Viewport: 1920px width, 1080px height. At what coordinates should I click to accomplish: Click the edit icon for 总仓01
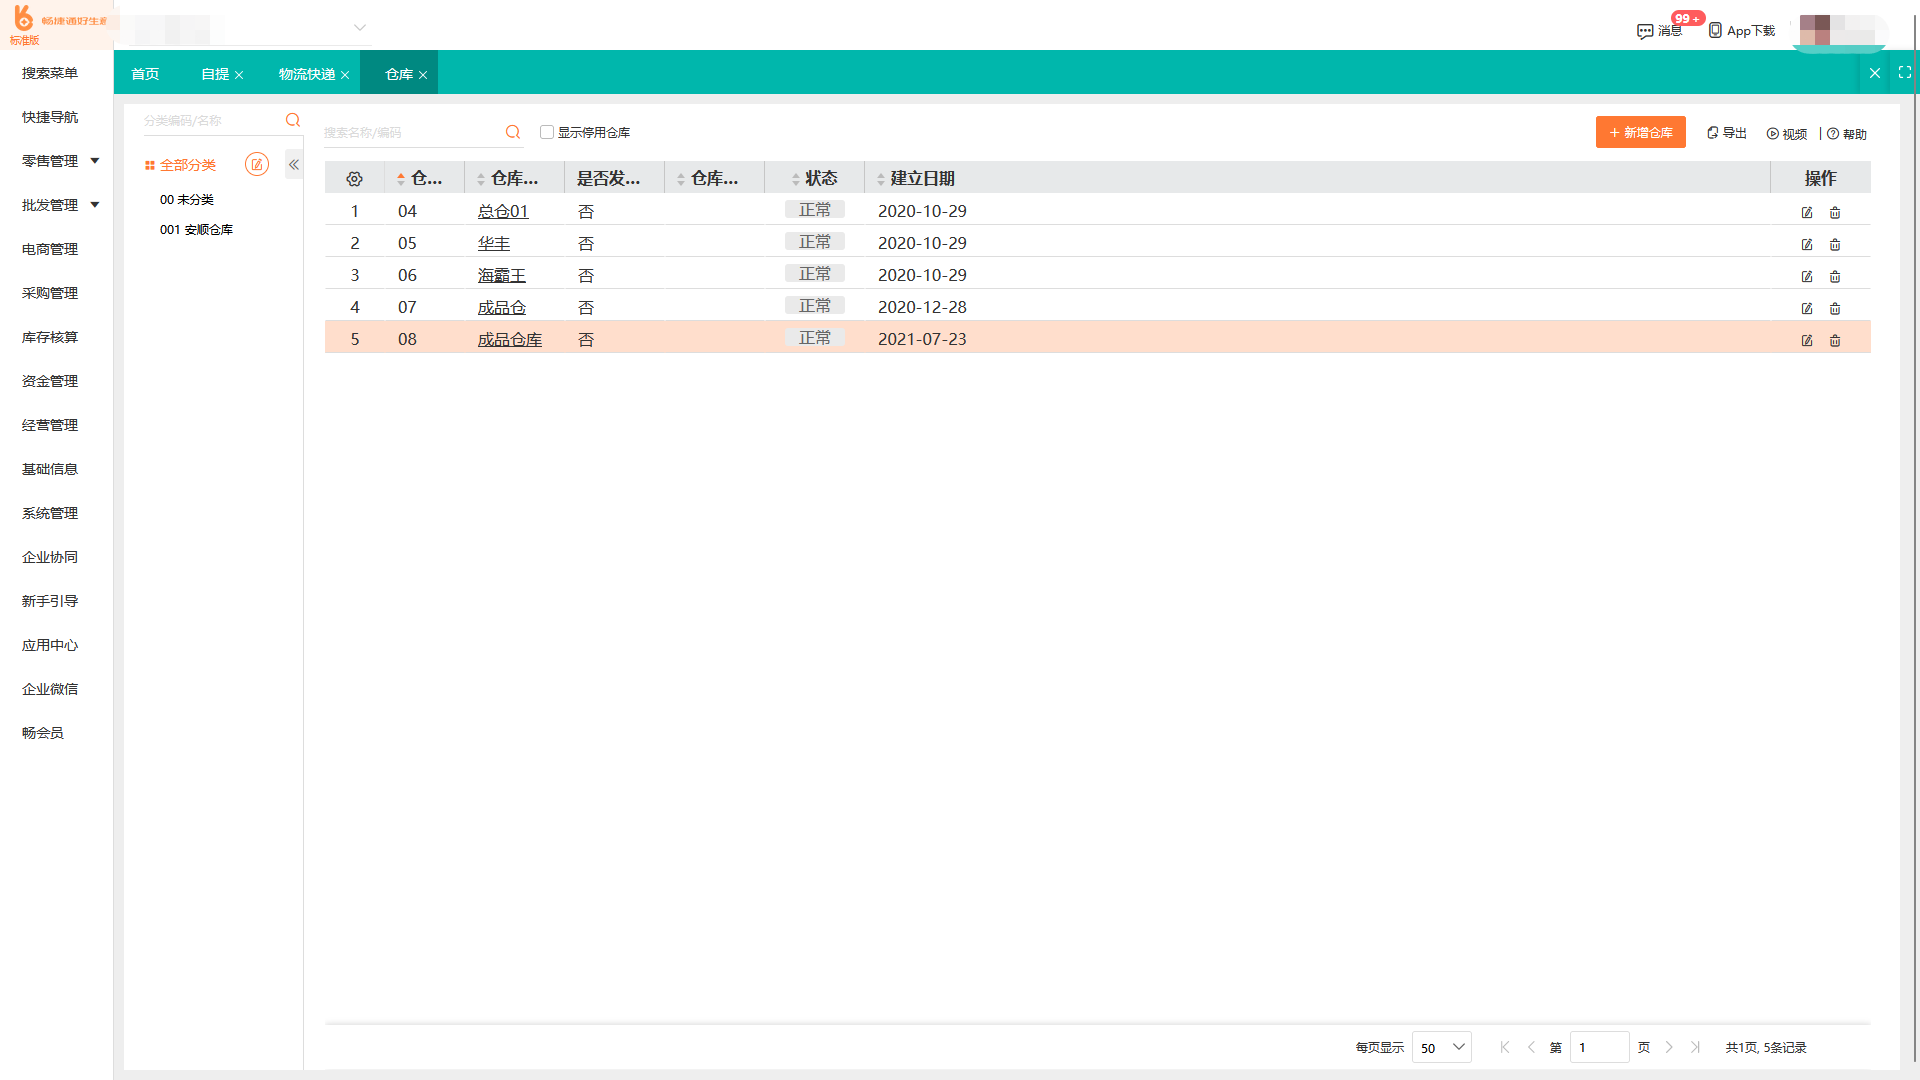click(x=1807, y=211)
